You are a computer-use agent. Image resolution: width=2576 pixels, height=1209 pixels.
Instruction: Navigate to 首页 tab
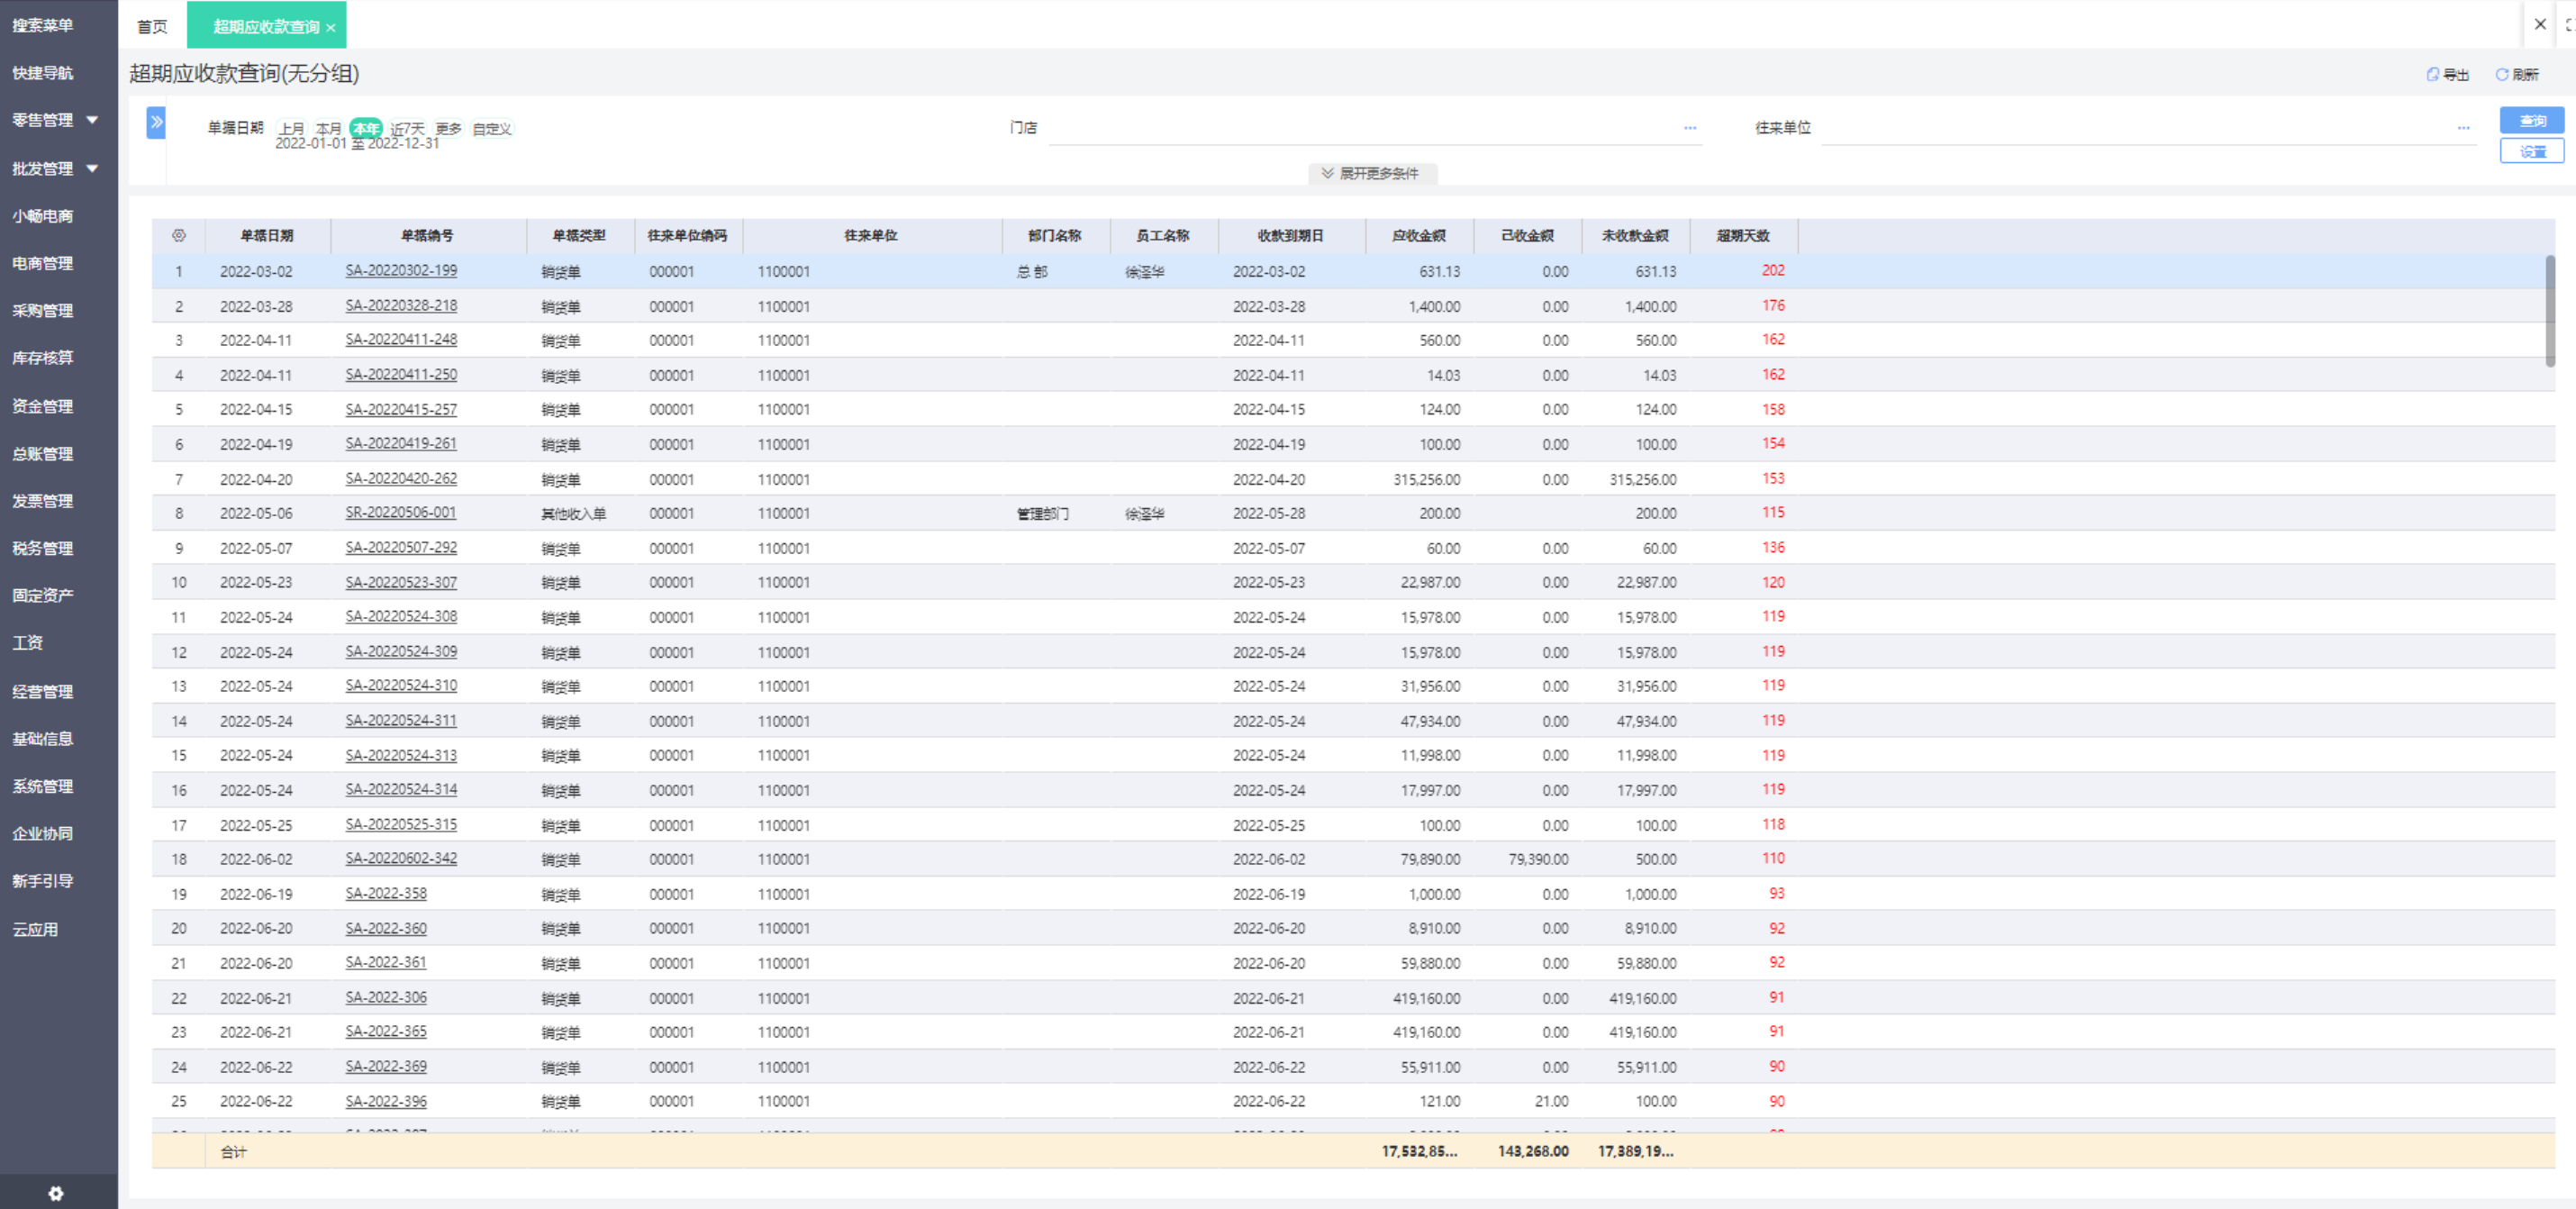pos(158,24)
